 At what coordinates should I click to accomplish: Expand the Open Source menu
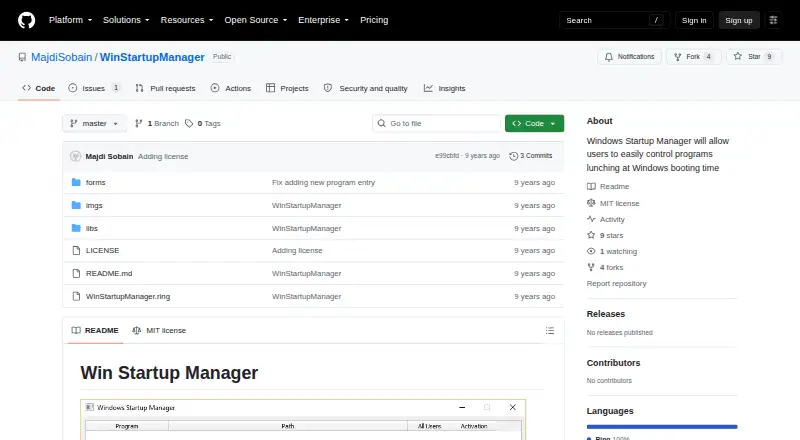pyautogui.click(x=256, y=20)
